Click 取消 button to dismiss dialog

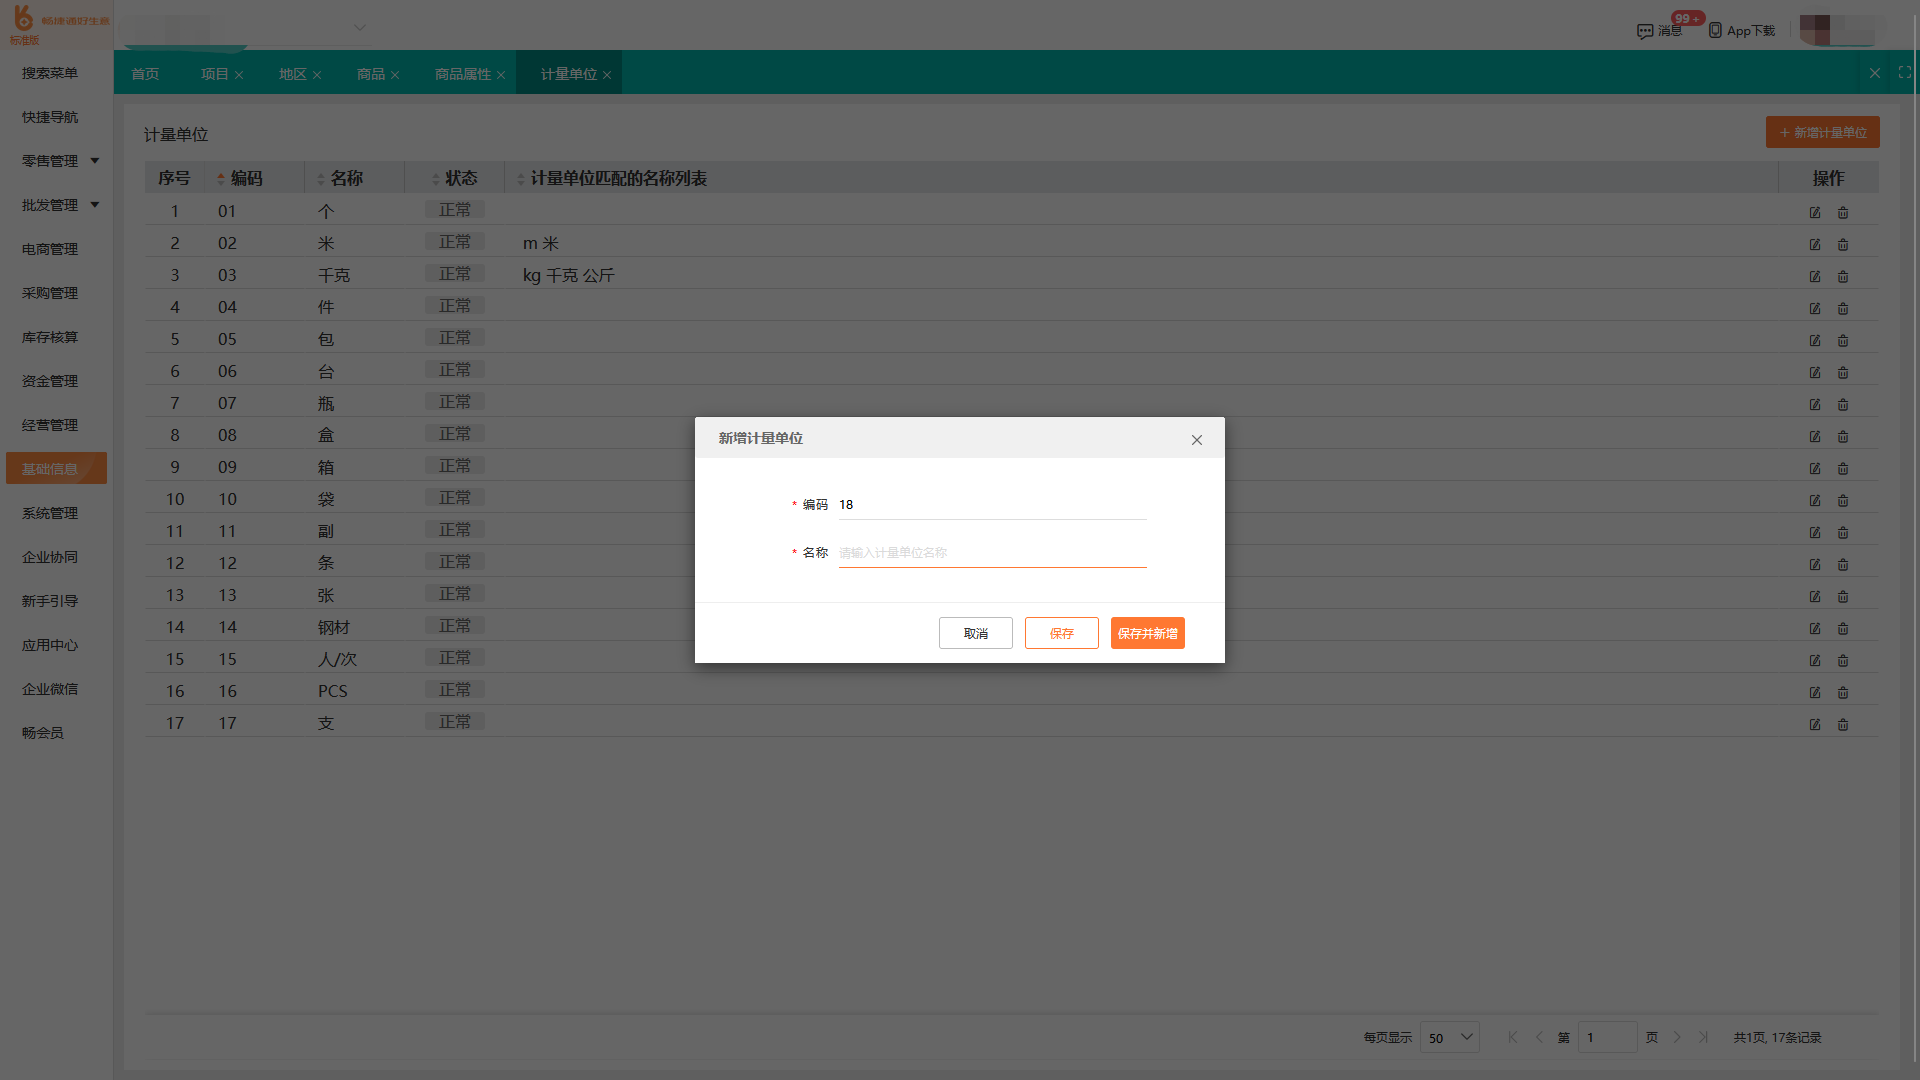[976, 633]
